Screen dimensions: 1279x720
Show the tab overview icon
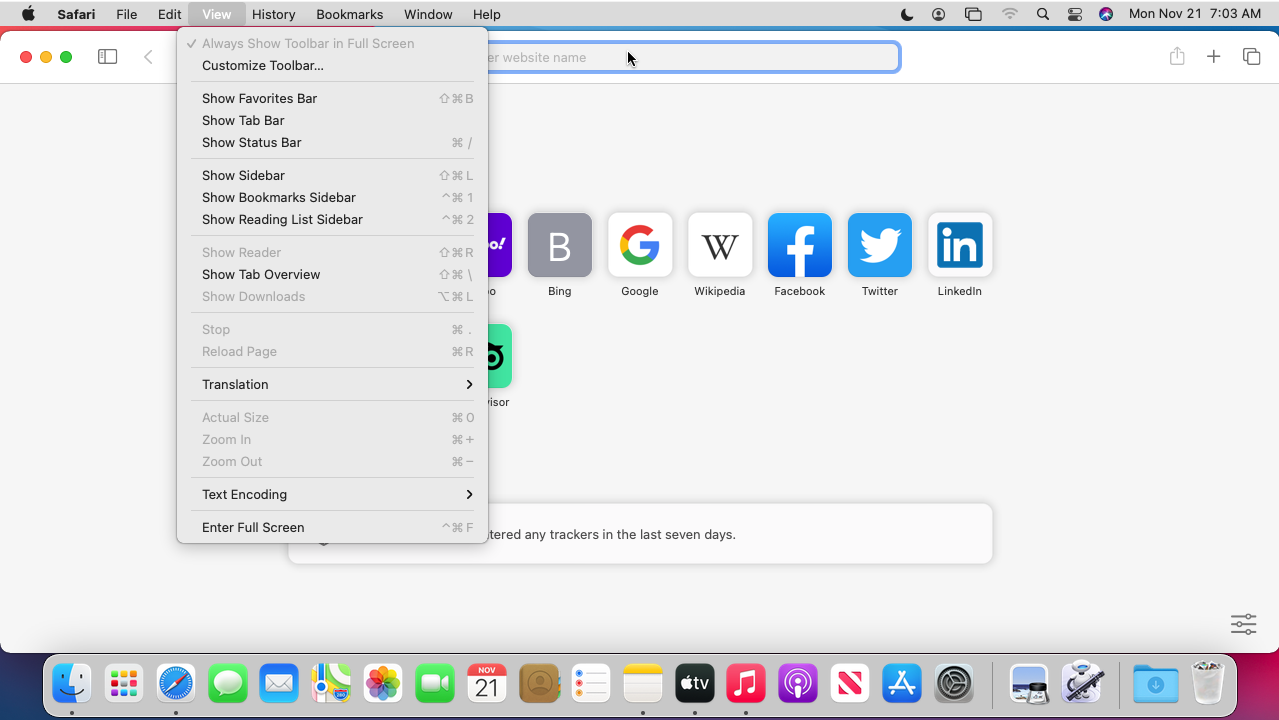pos(1251,57)
